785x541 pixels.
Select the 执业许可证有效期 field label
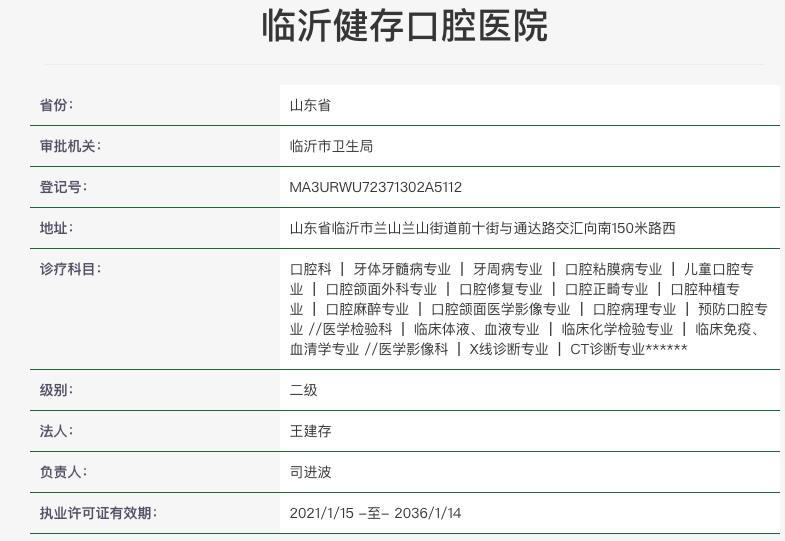98,513
